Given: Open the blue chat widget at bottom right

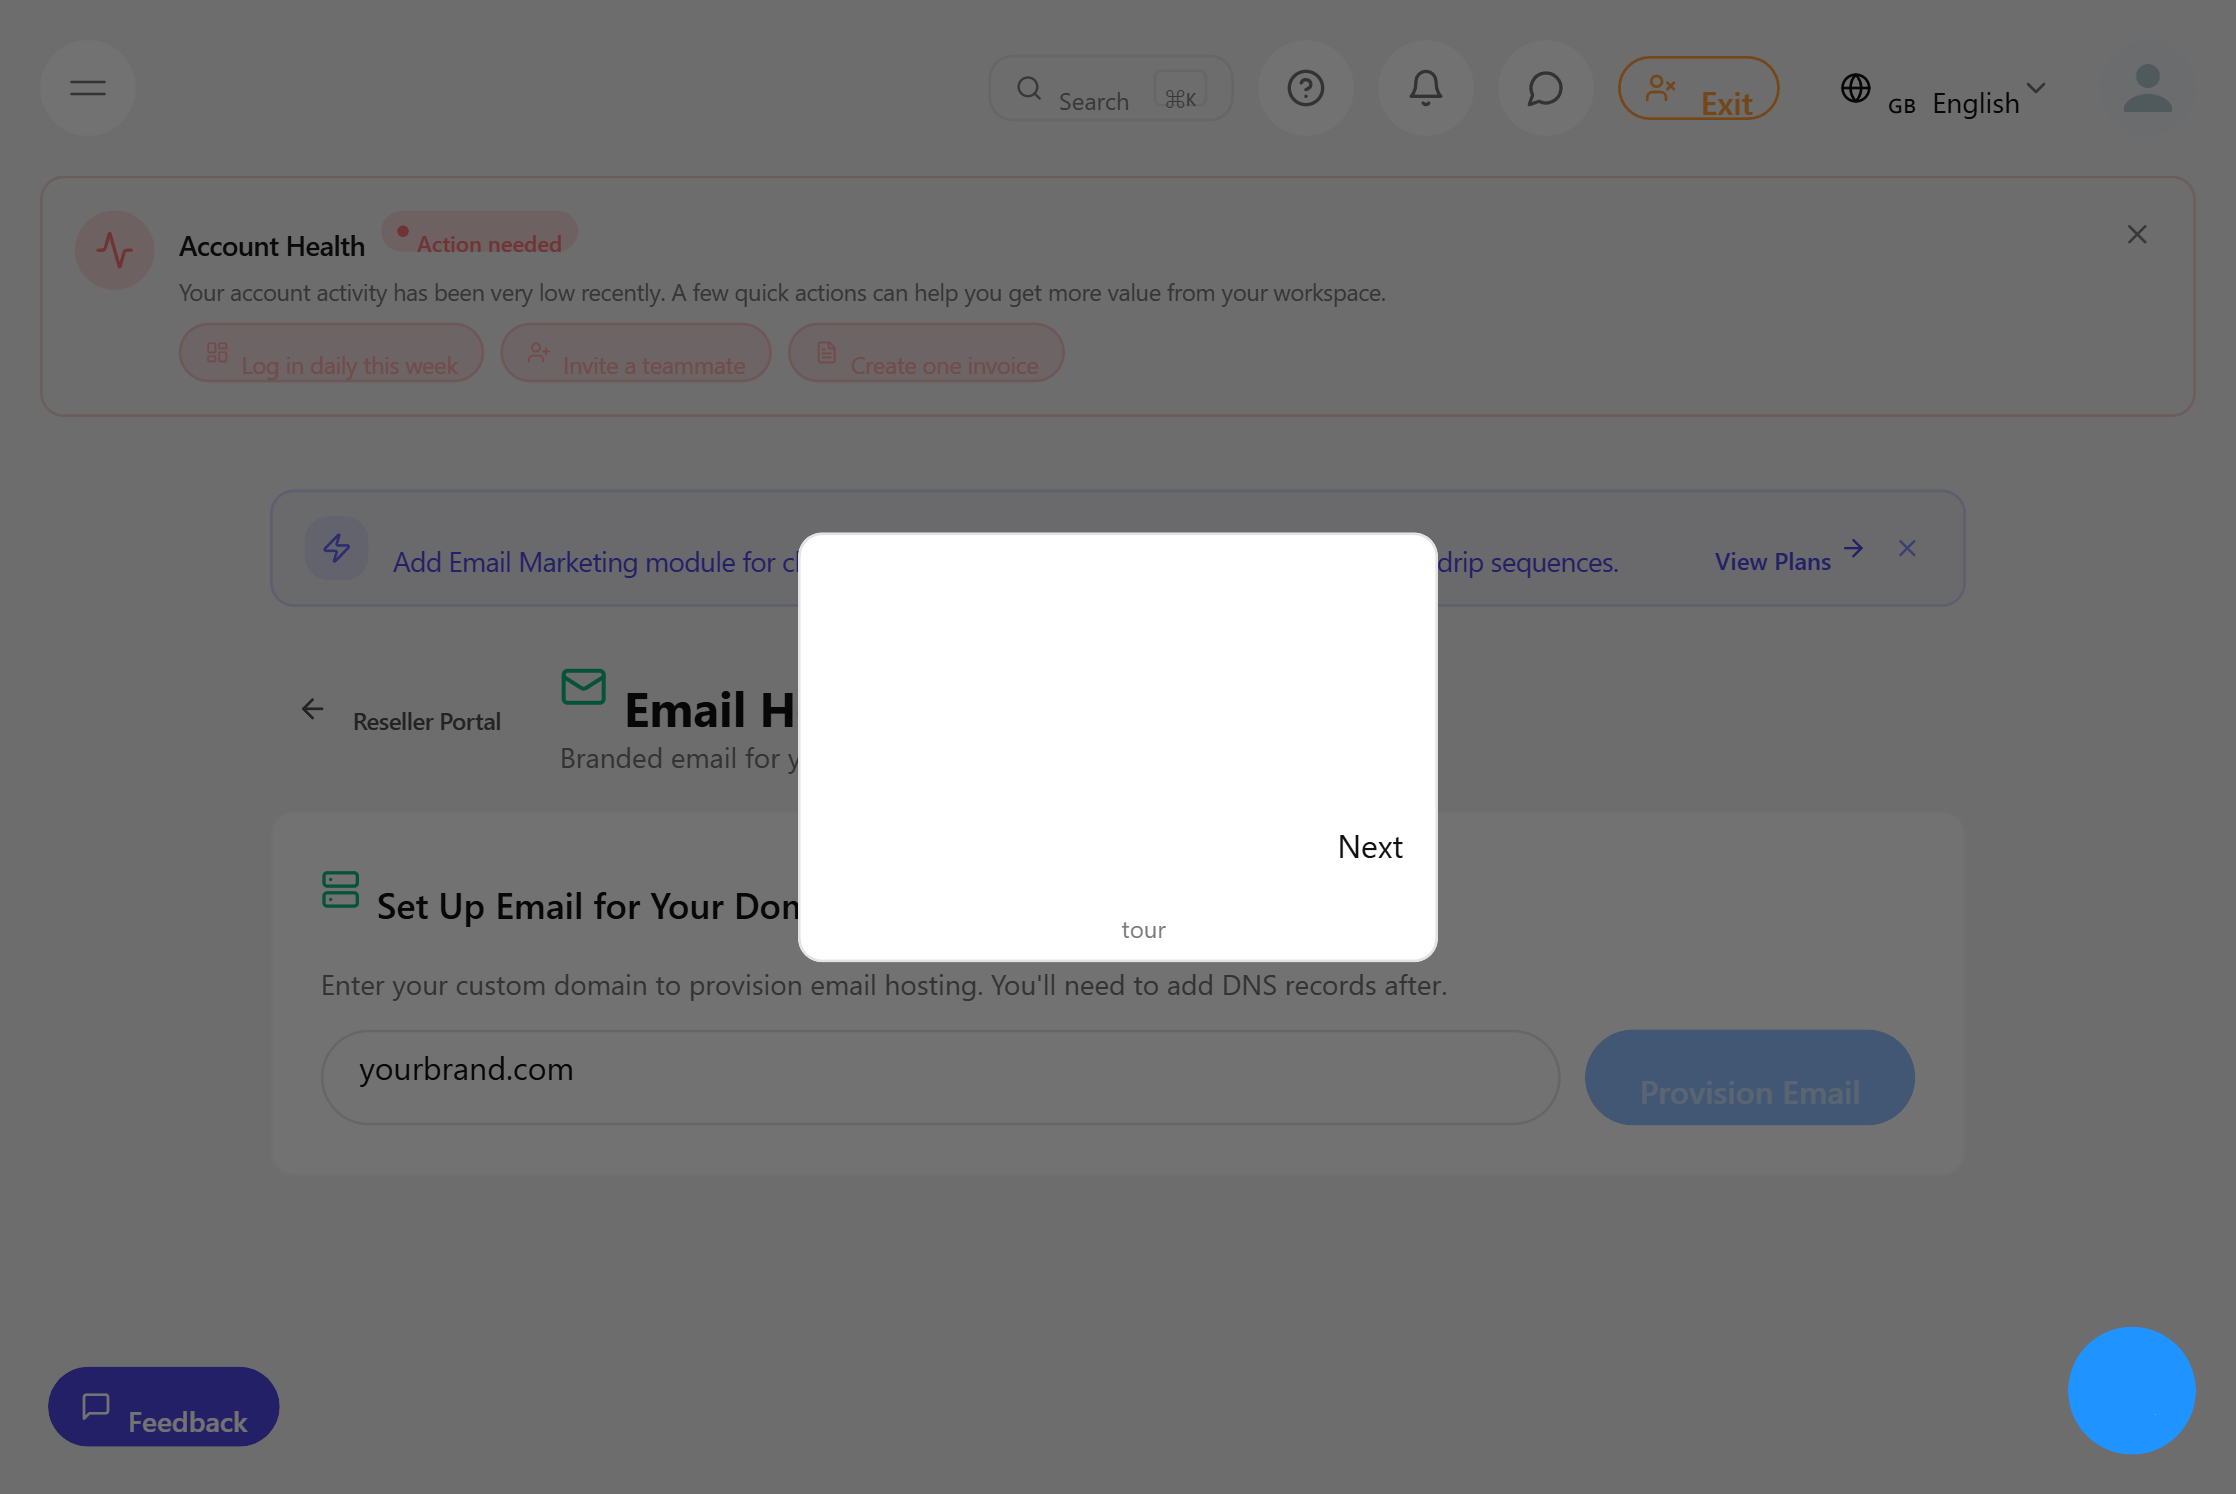Looking at the screenshot, I should click(x=2132, y=1390).
